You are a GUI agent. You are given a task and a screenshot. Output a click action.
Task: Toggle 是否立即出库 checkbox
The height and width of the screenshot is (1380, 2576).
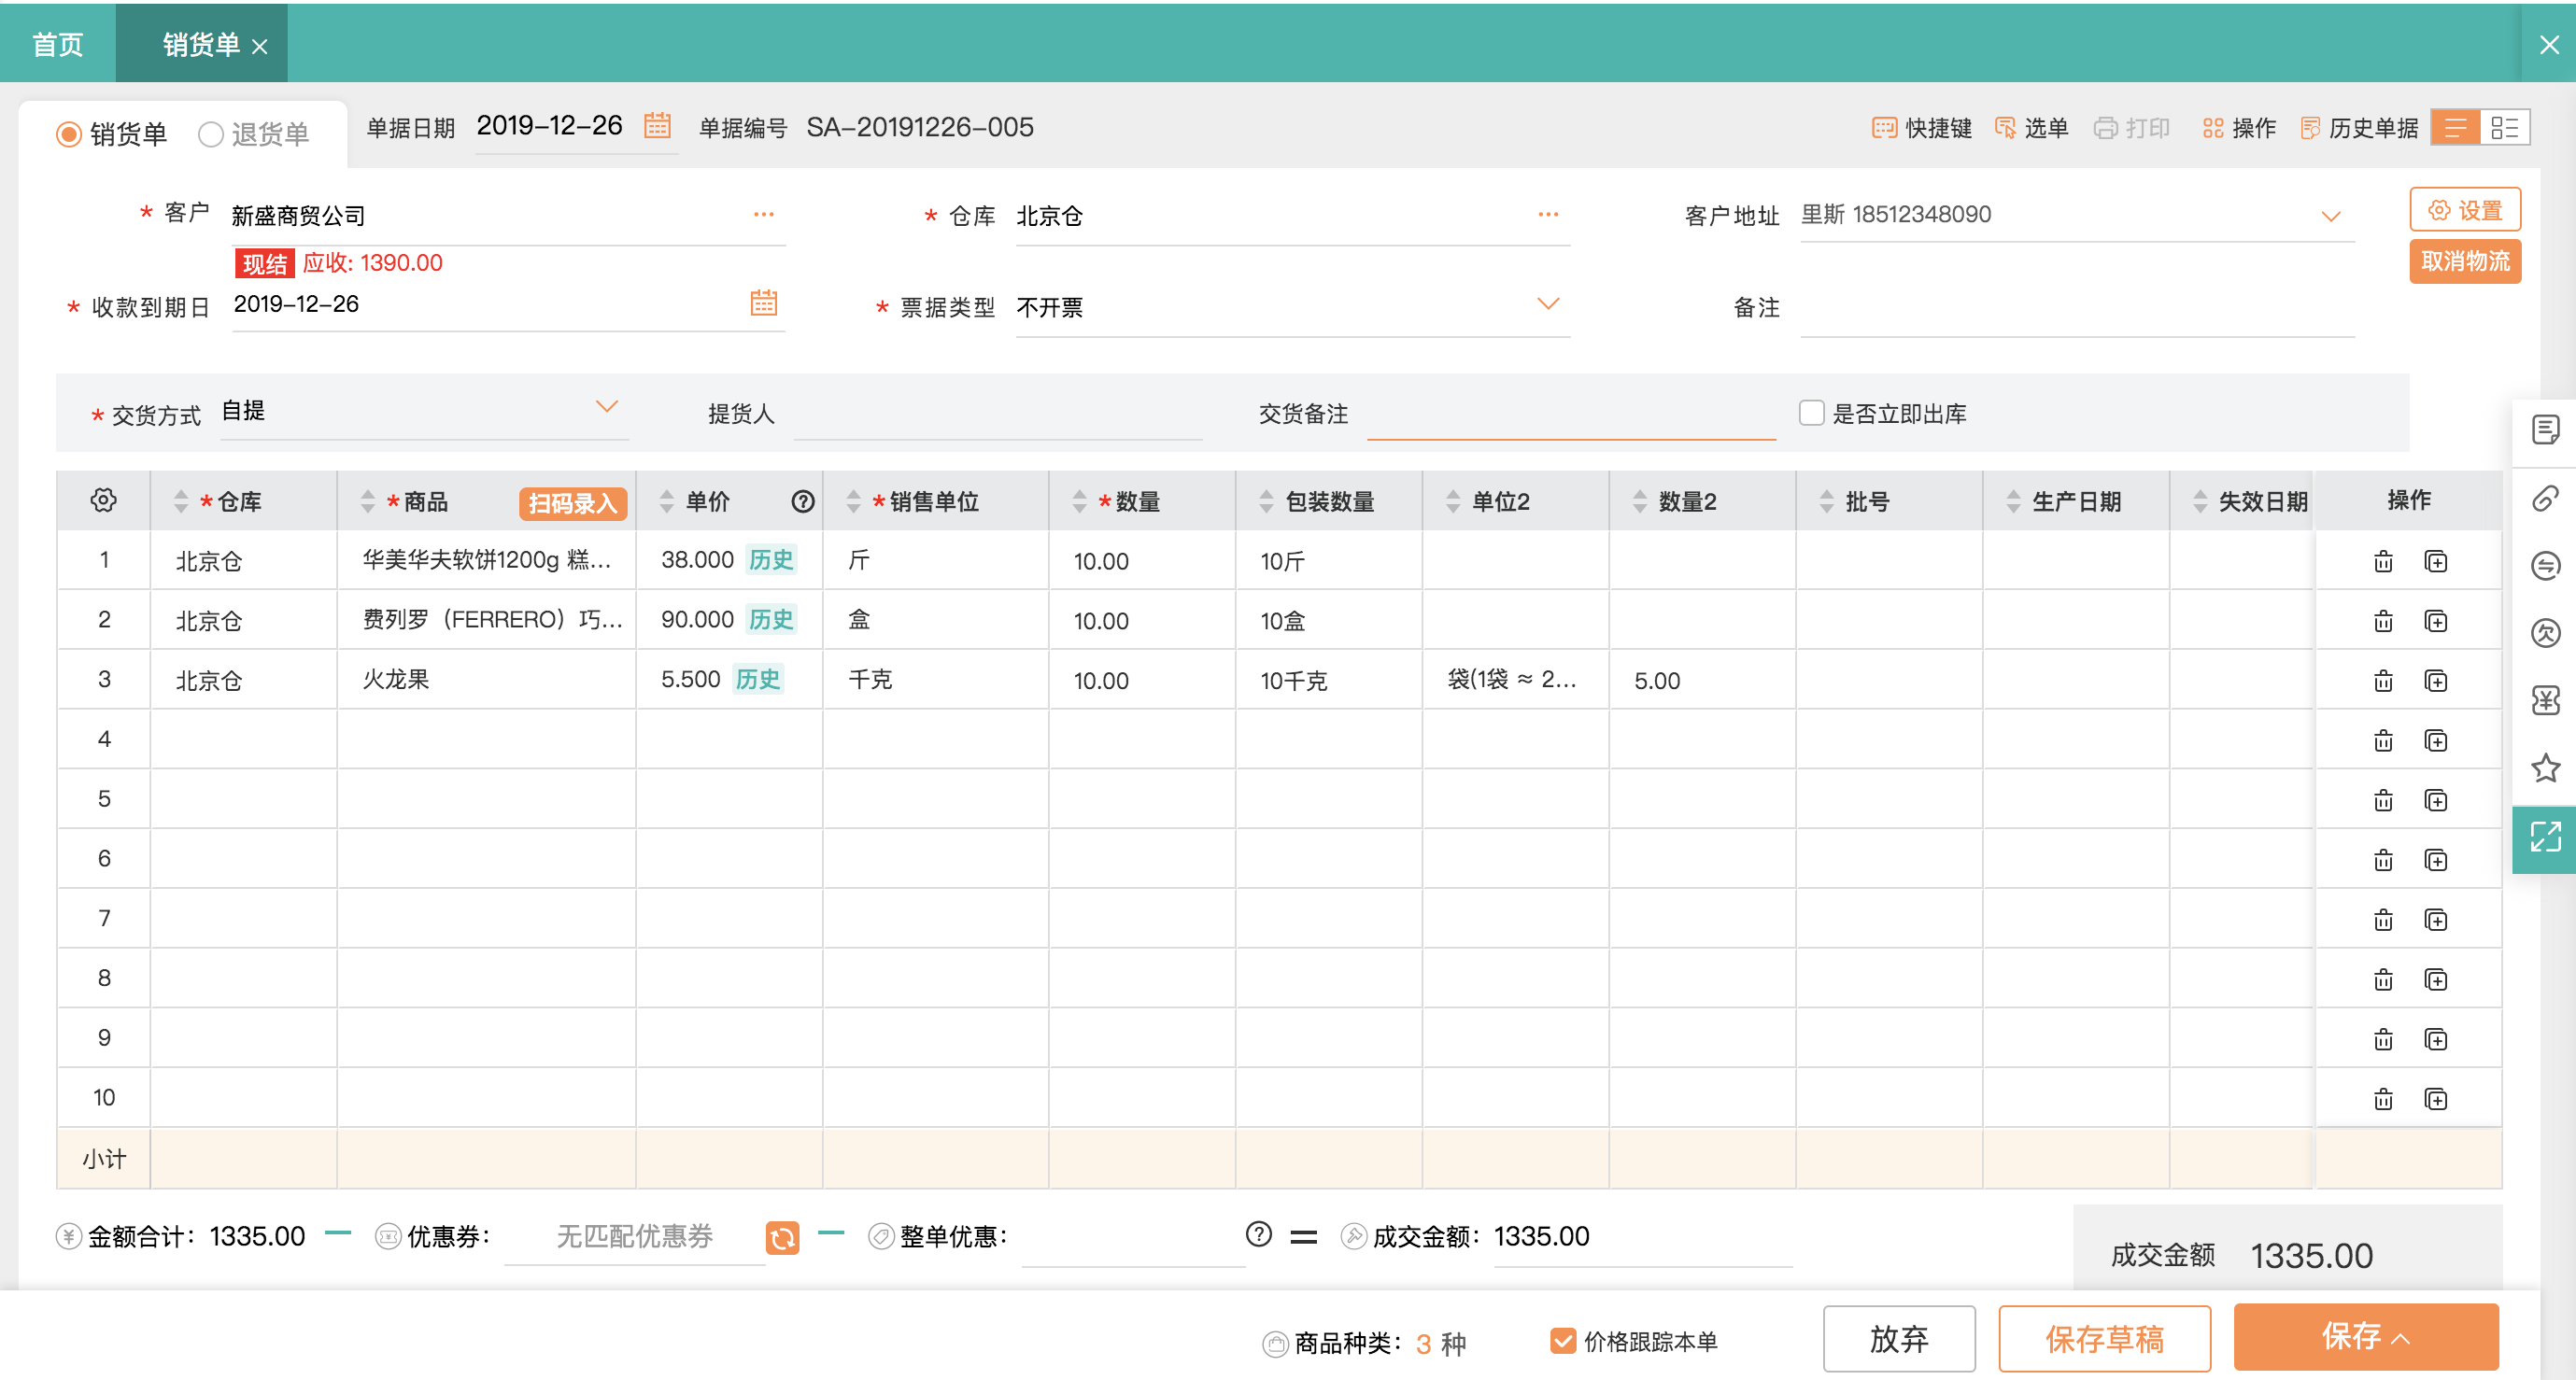[1809, 413]
